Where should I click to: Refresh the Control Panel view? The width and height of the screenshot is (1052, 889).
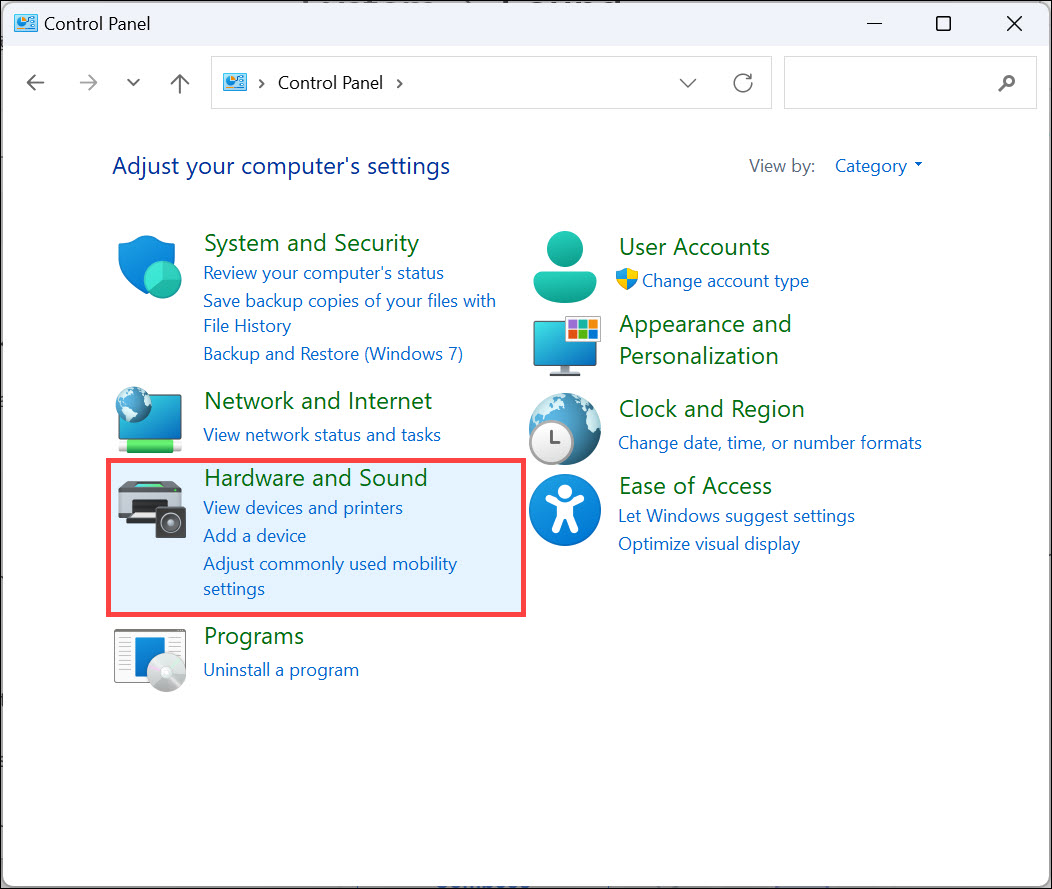743,83
